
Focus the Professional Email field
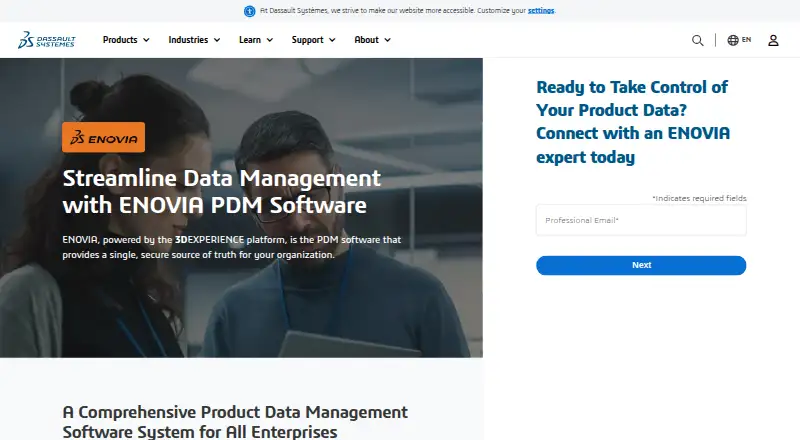pos(641,220)
